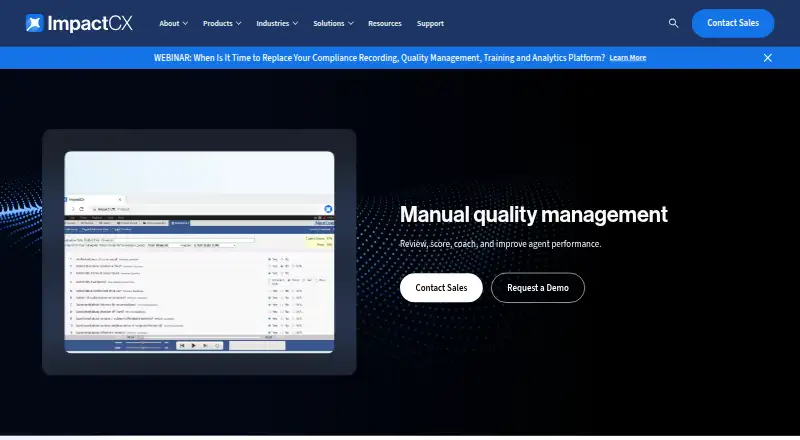Follow the Learn More webinar link

coord(628,58)
